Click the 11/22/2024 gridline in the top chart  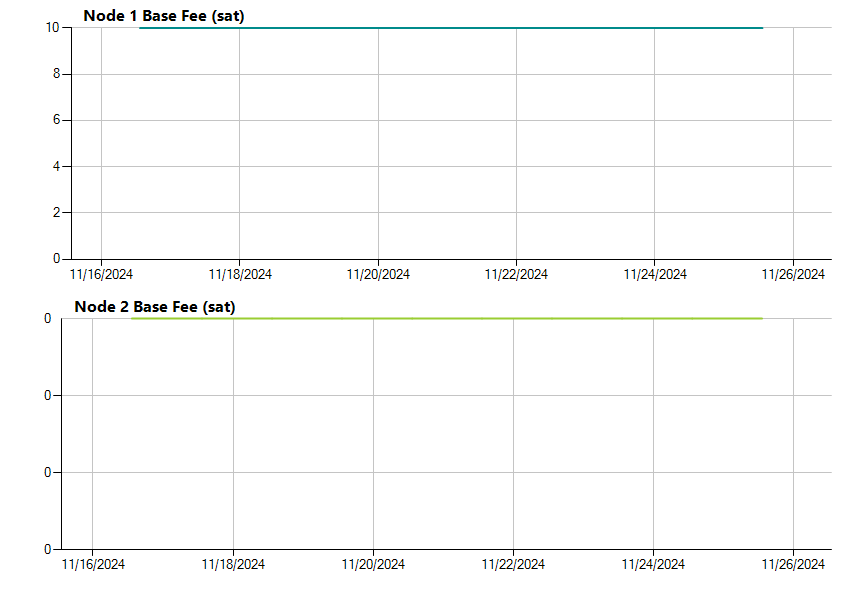click(x=515, y=150)
